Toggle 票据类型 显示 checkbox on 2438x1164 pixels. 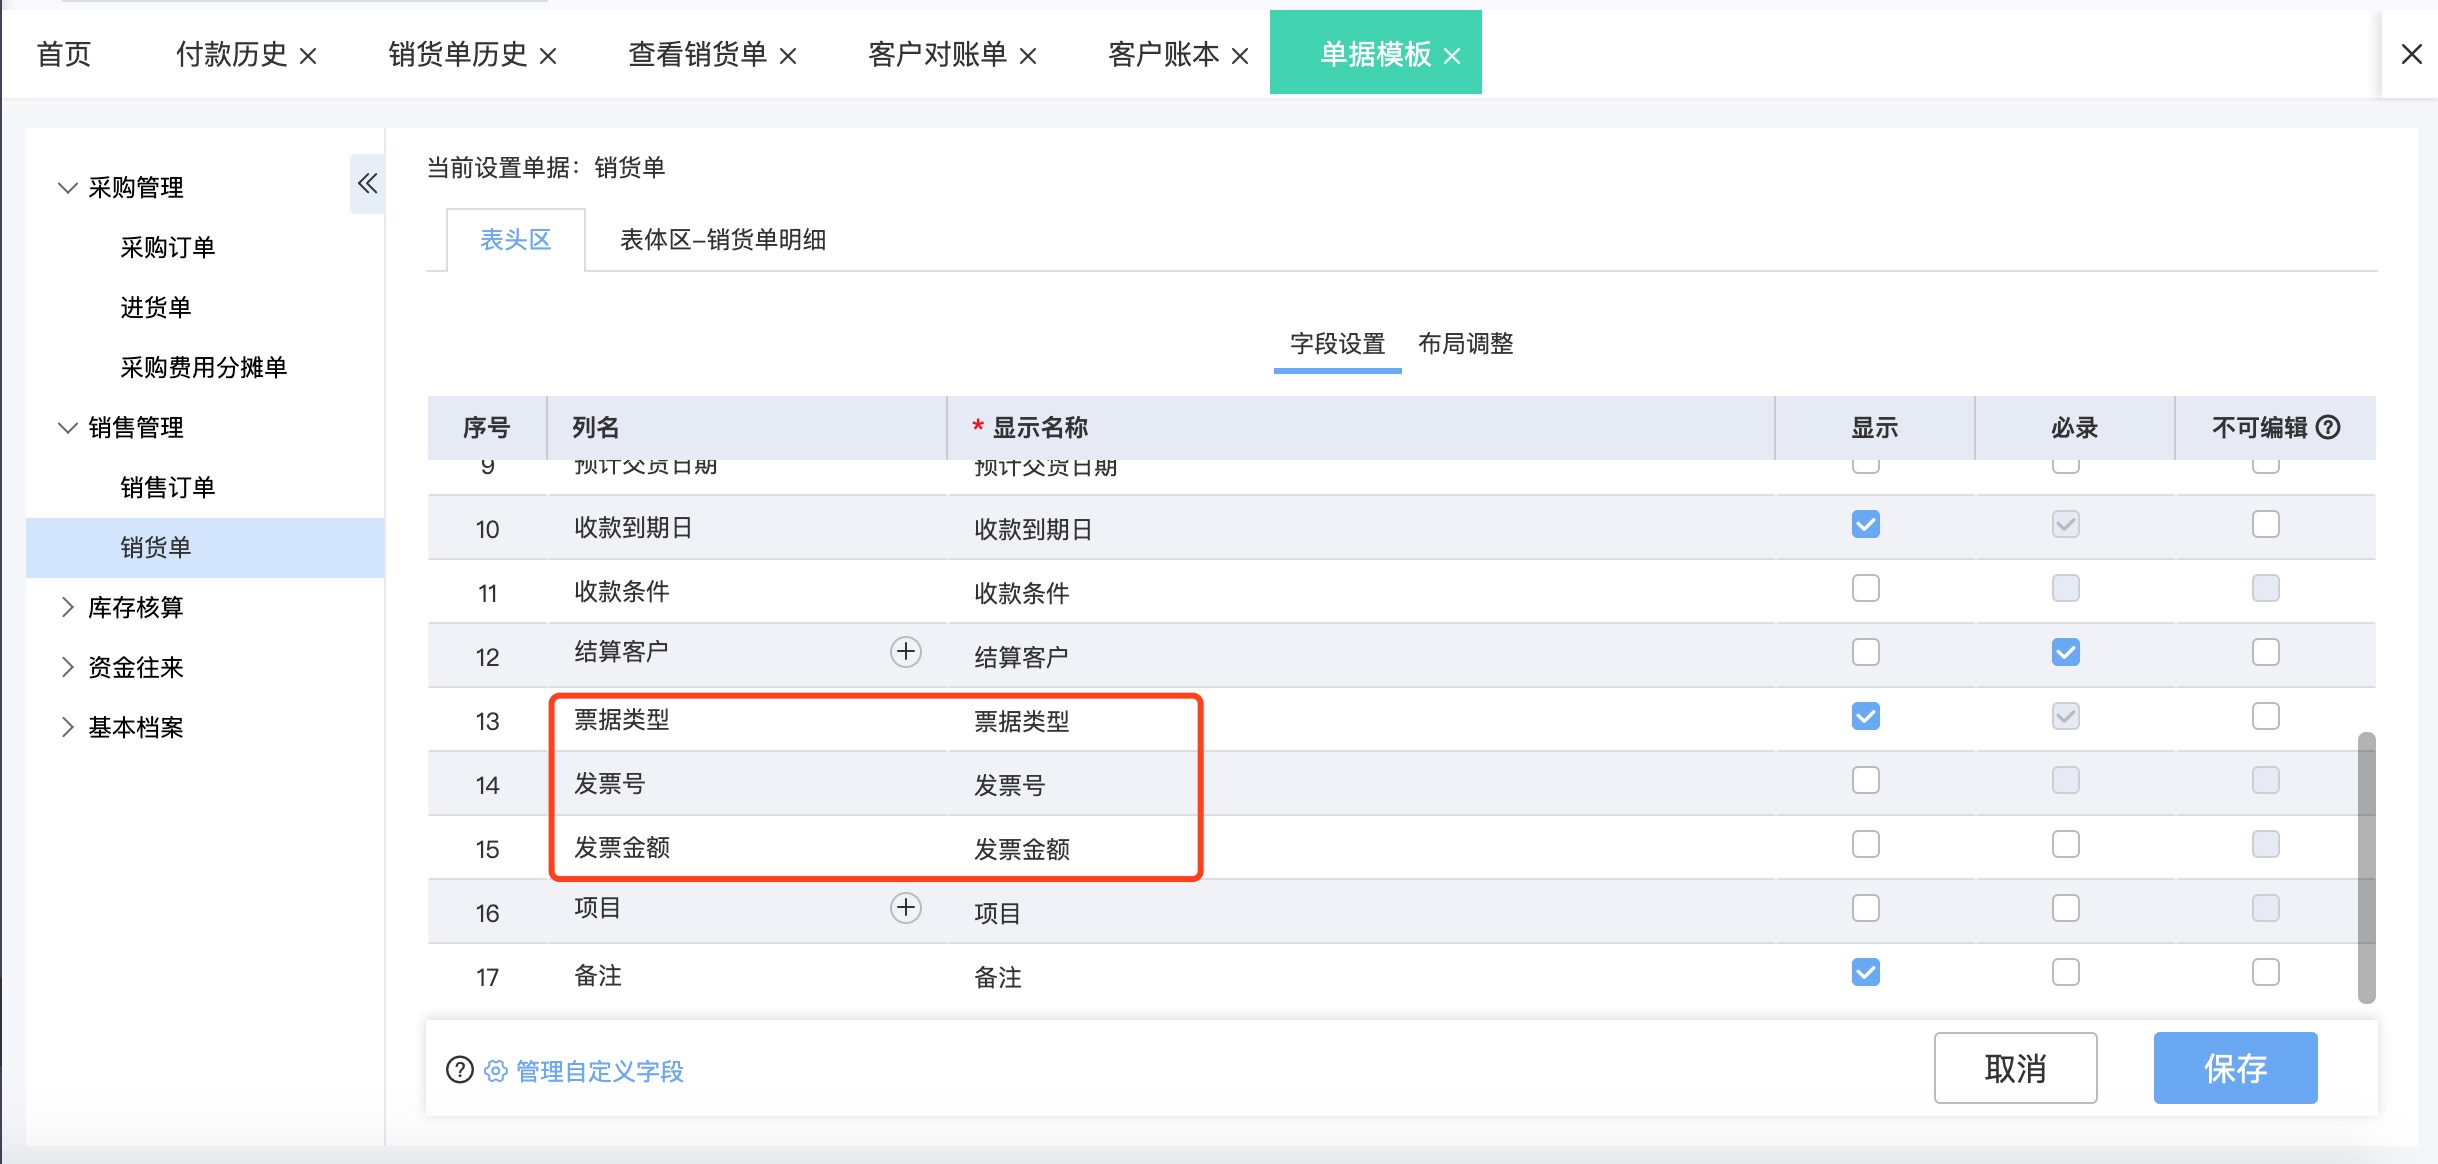coord(1866,718)
